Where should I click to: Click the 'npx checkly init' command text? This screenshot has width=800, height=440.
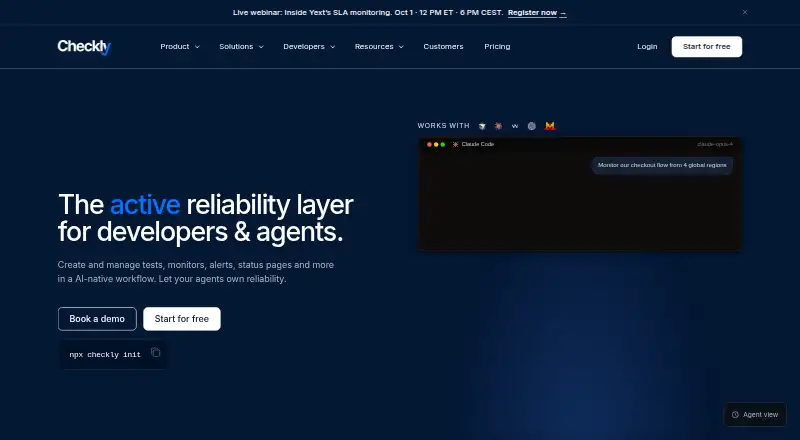[105, 355]
